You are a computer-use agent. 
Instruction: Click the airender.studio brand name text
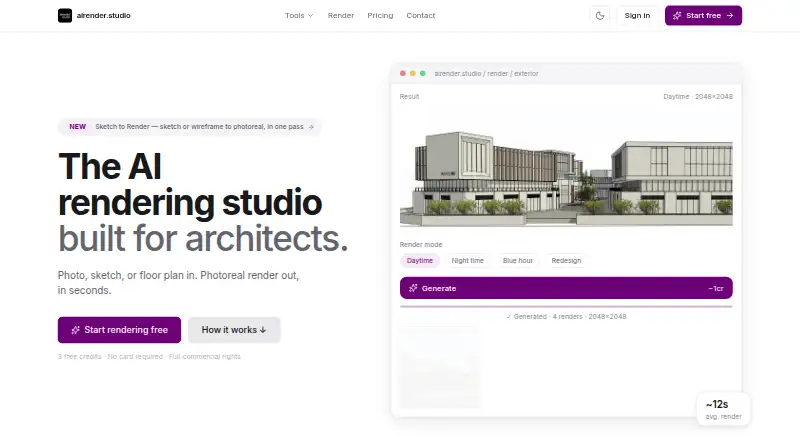coord(104,15)
